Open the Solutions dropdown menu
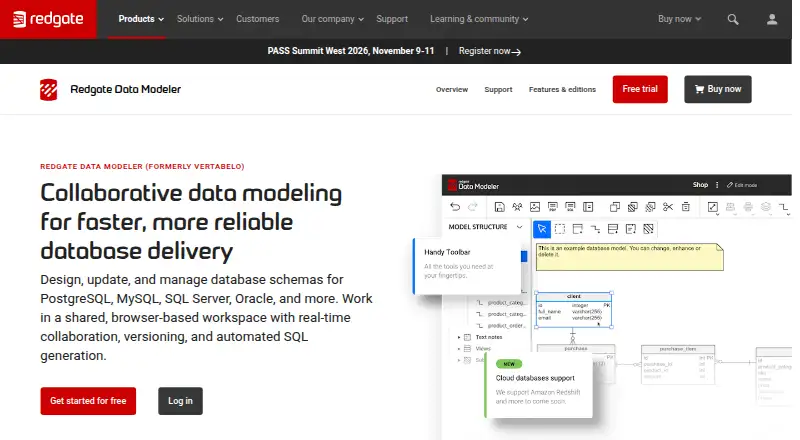Viewport: 800px width, 440px height. (x=200, y=19)
